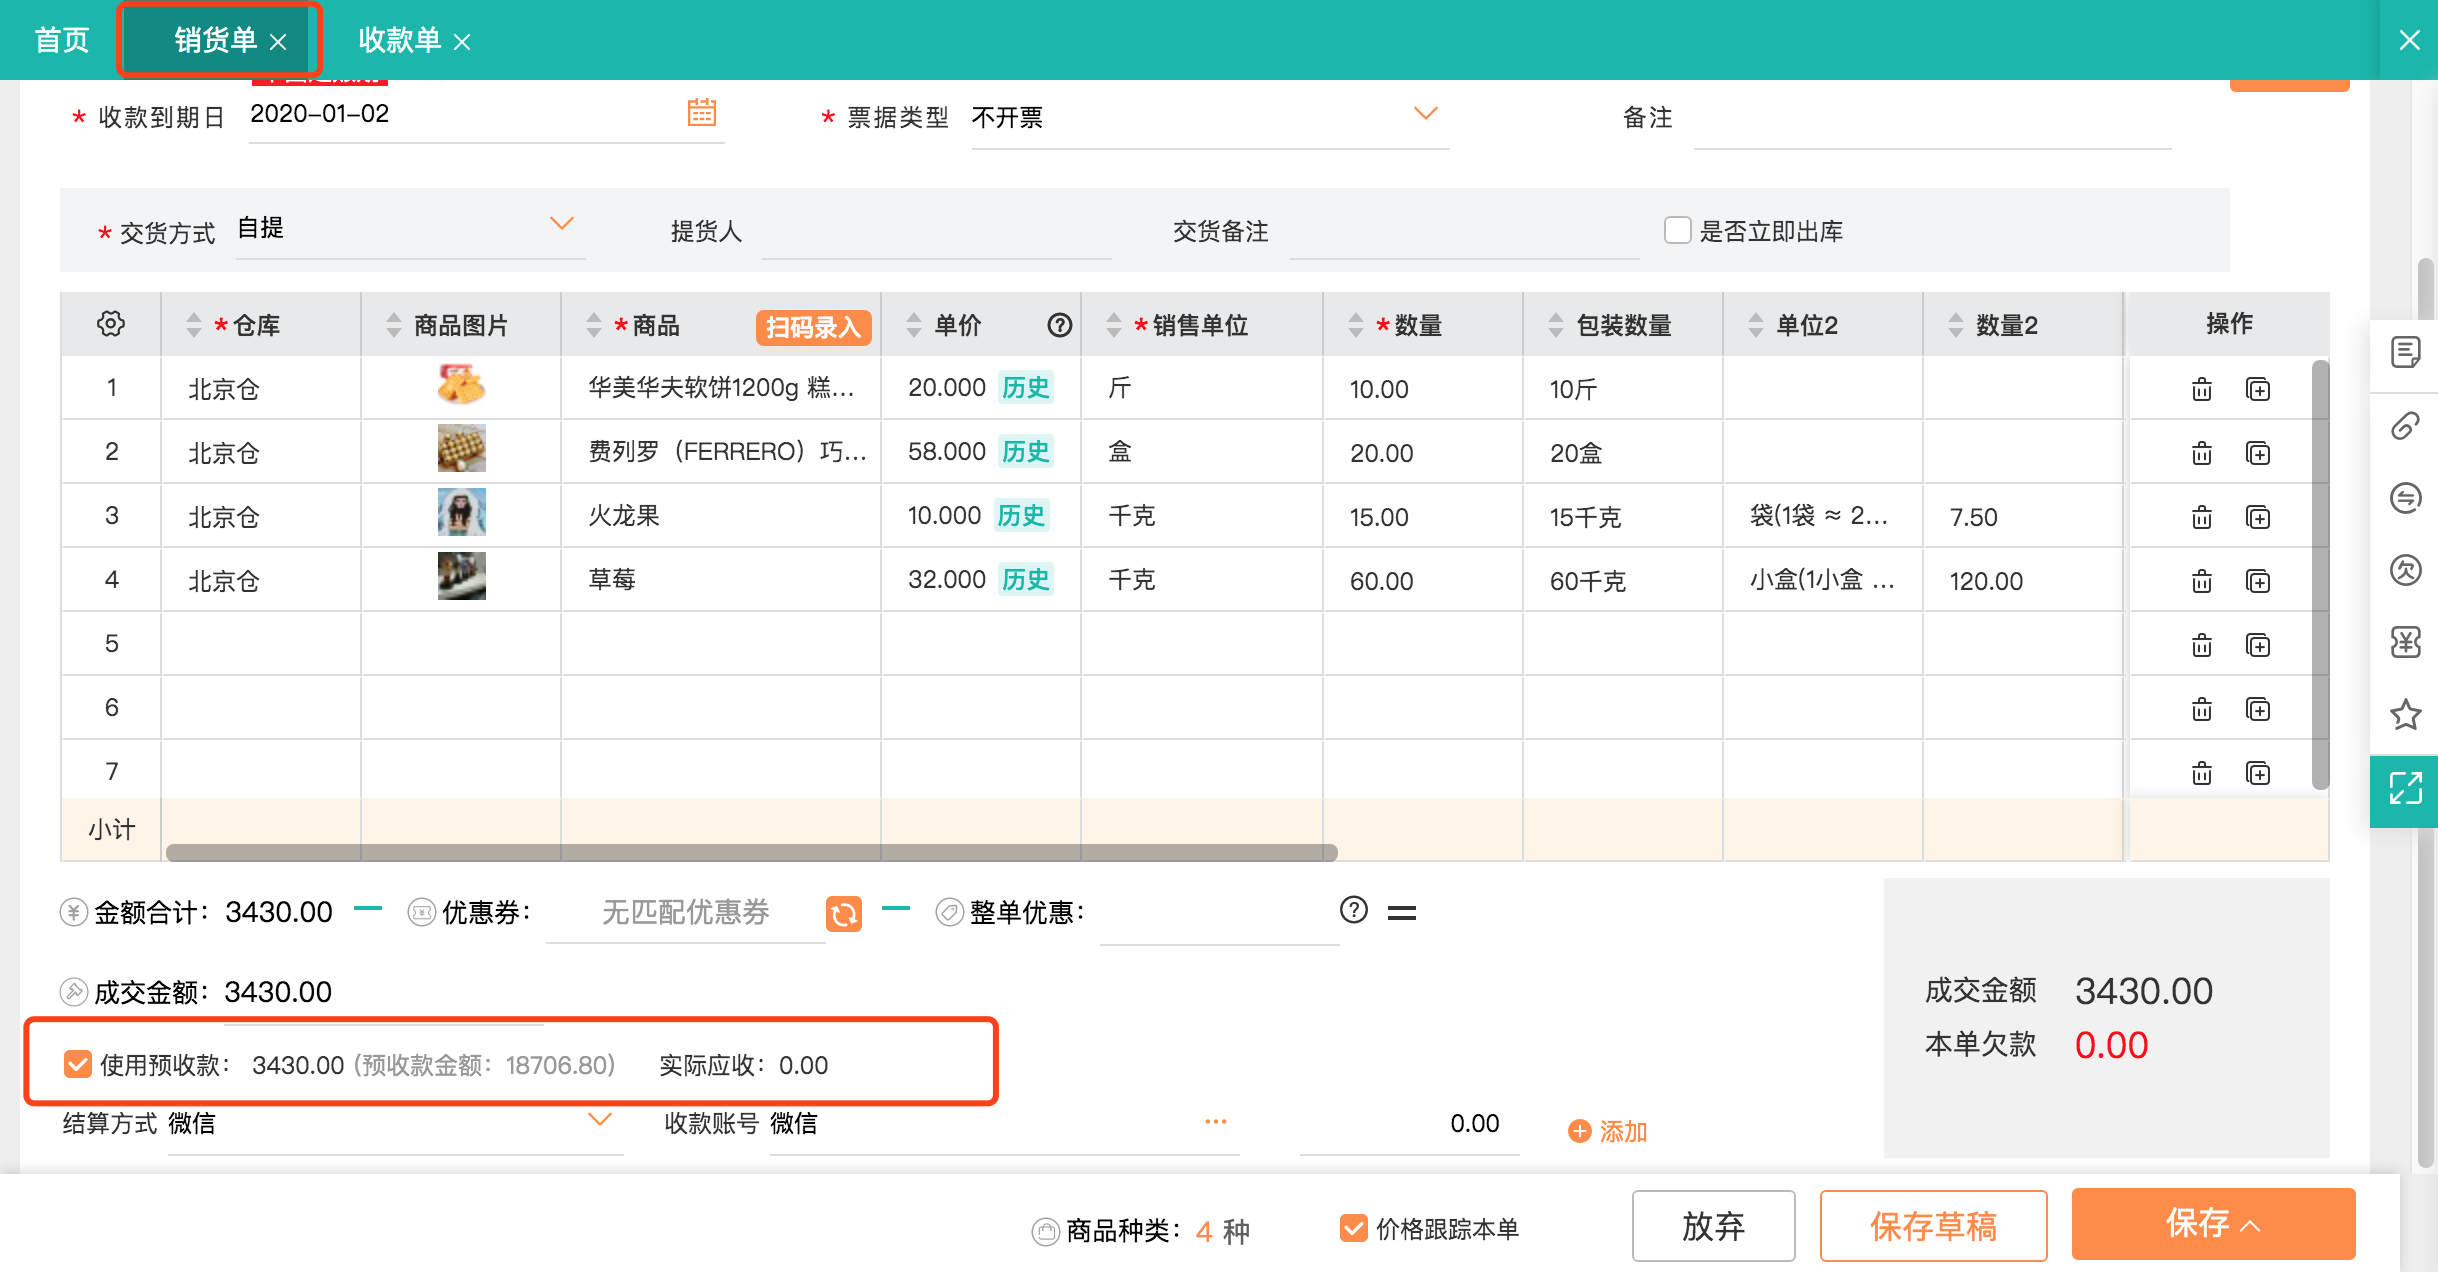The width and height of the screenshot is (2438, 1272).
Task: Enable 是否立即出库 checkbox
Action: tap(1672, 229)
